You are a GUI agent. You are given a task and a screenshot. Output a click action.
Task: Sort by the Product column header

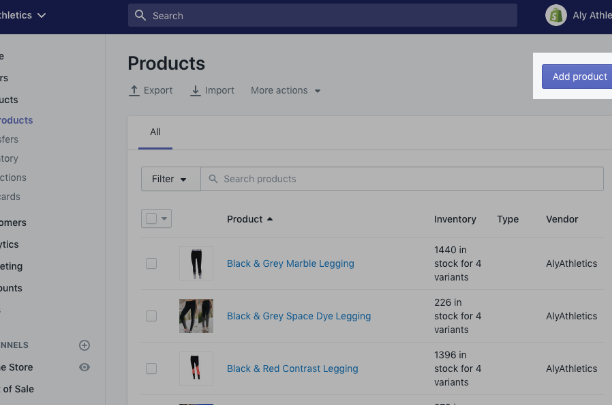click(x=249, y=219)
